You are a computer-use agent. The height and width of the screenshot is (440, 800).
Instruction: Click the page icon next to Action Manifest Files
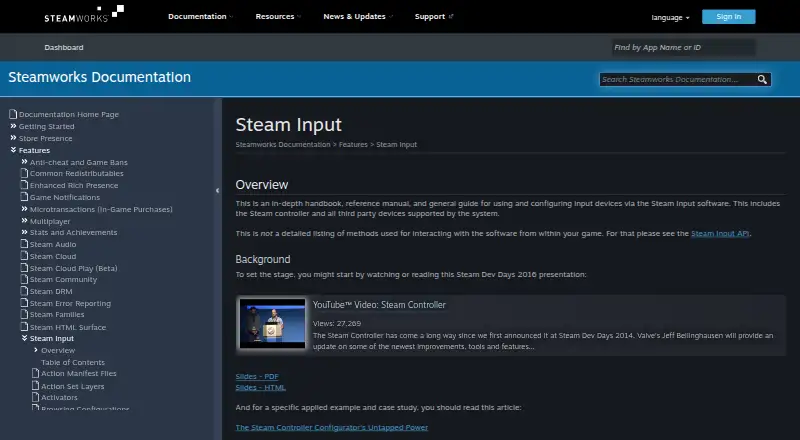point(35,373)
